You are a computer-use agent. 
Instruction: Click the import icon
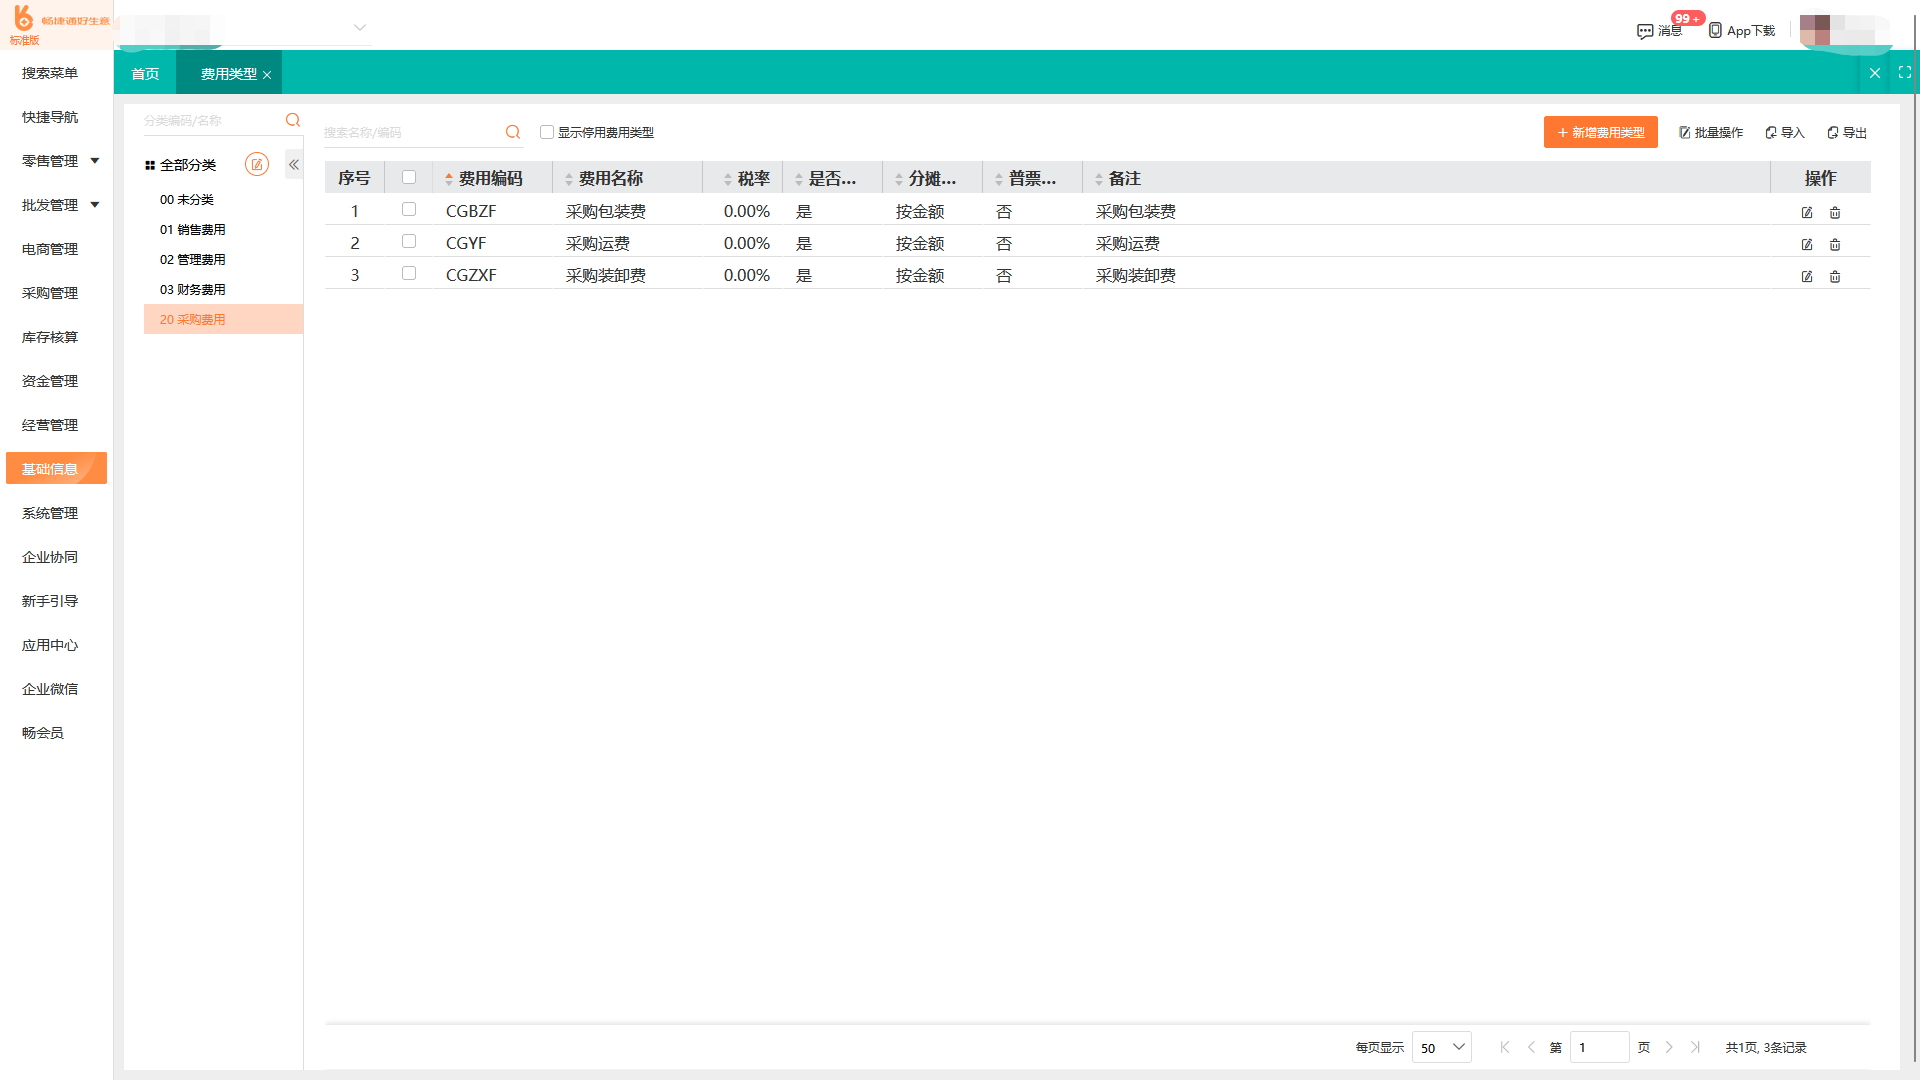click(x=1787, y=131)
